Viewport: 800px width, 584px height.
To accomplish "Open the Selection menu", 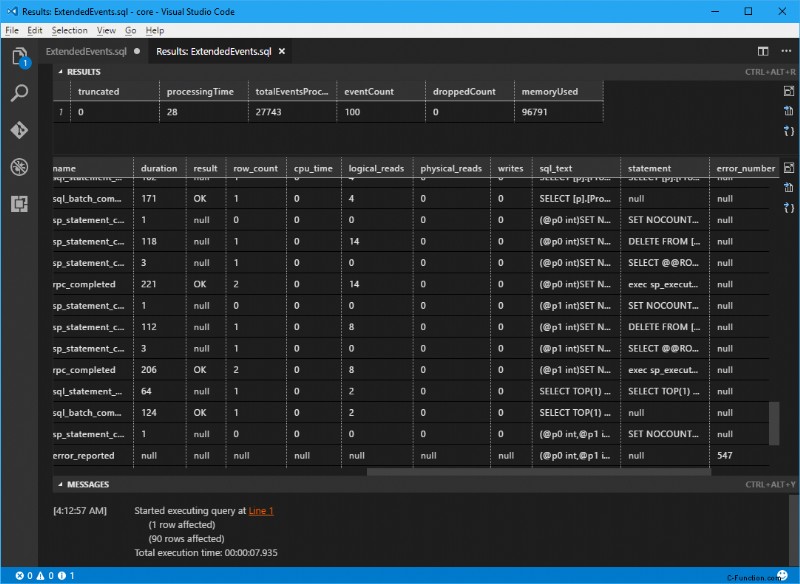I will (x=70, y=30).
